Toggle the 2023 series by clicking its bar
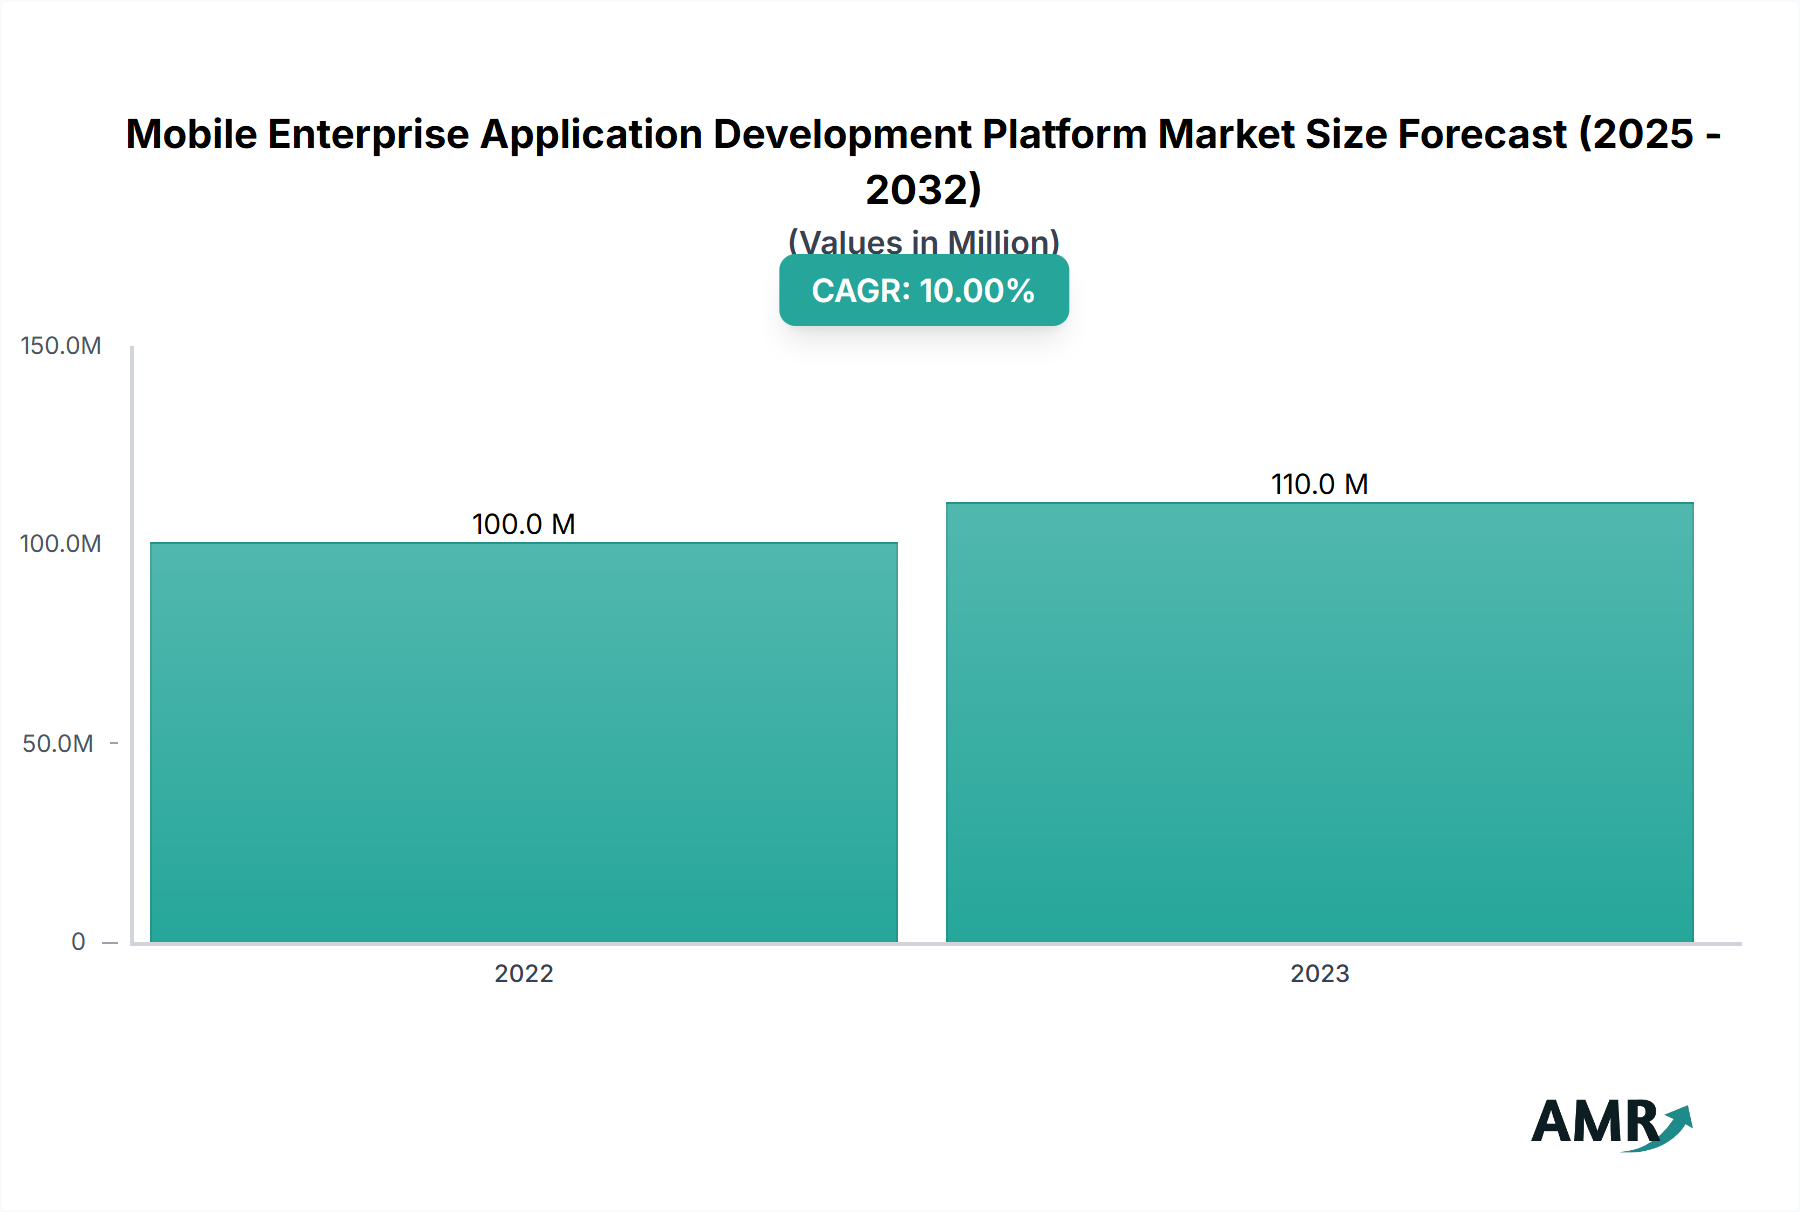Image resolution: width=1800 pixels, height=1212 pixels. (x=1320, y=720)
